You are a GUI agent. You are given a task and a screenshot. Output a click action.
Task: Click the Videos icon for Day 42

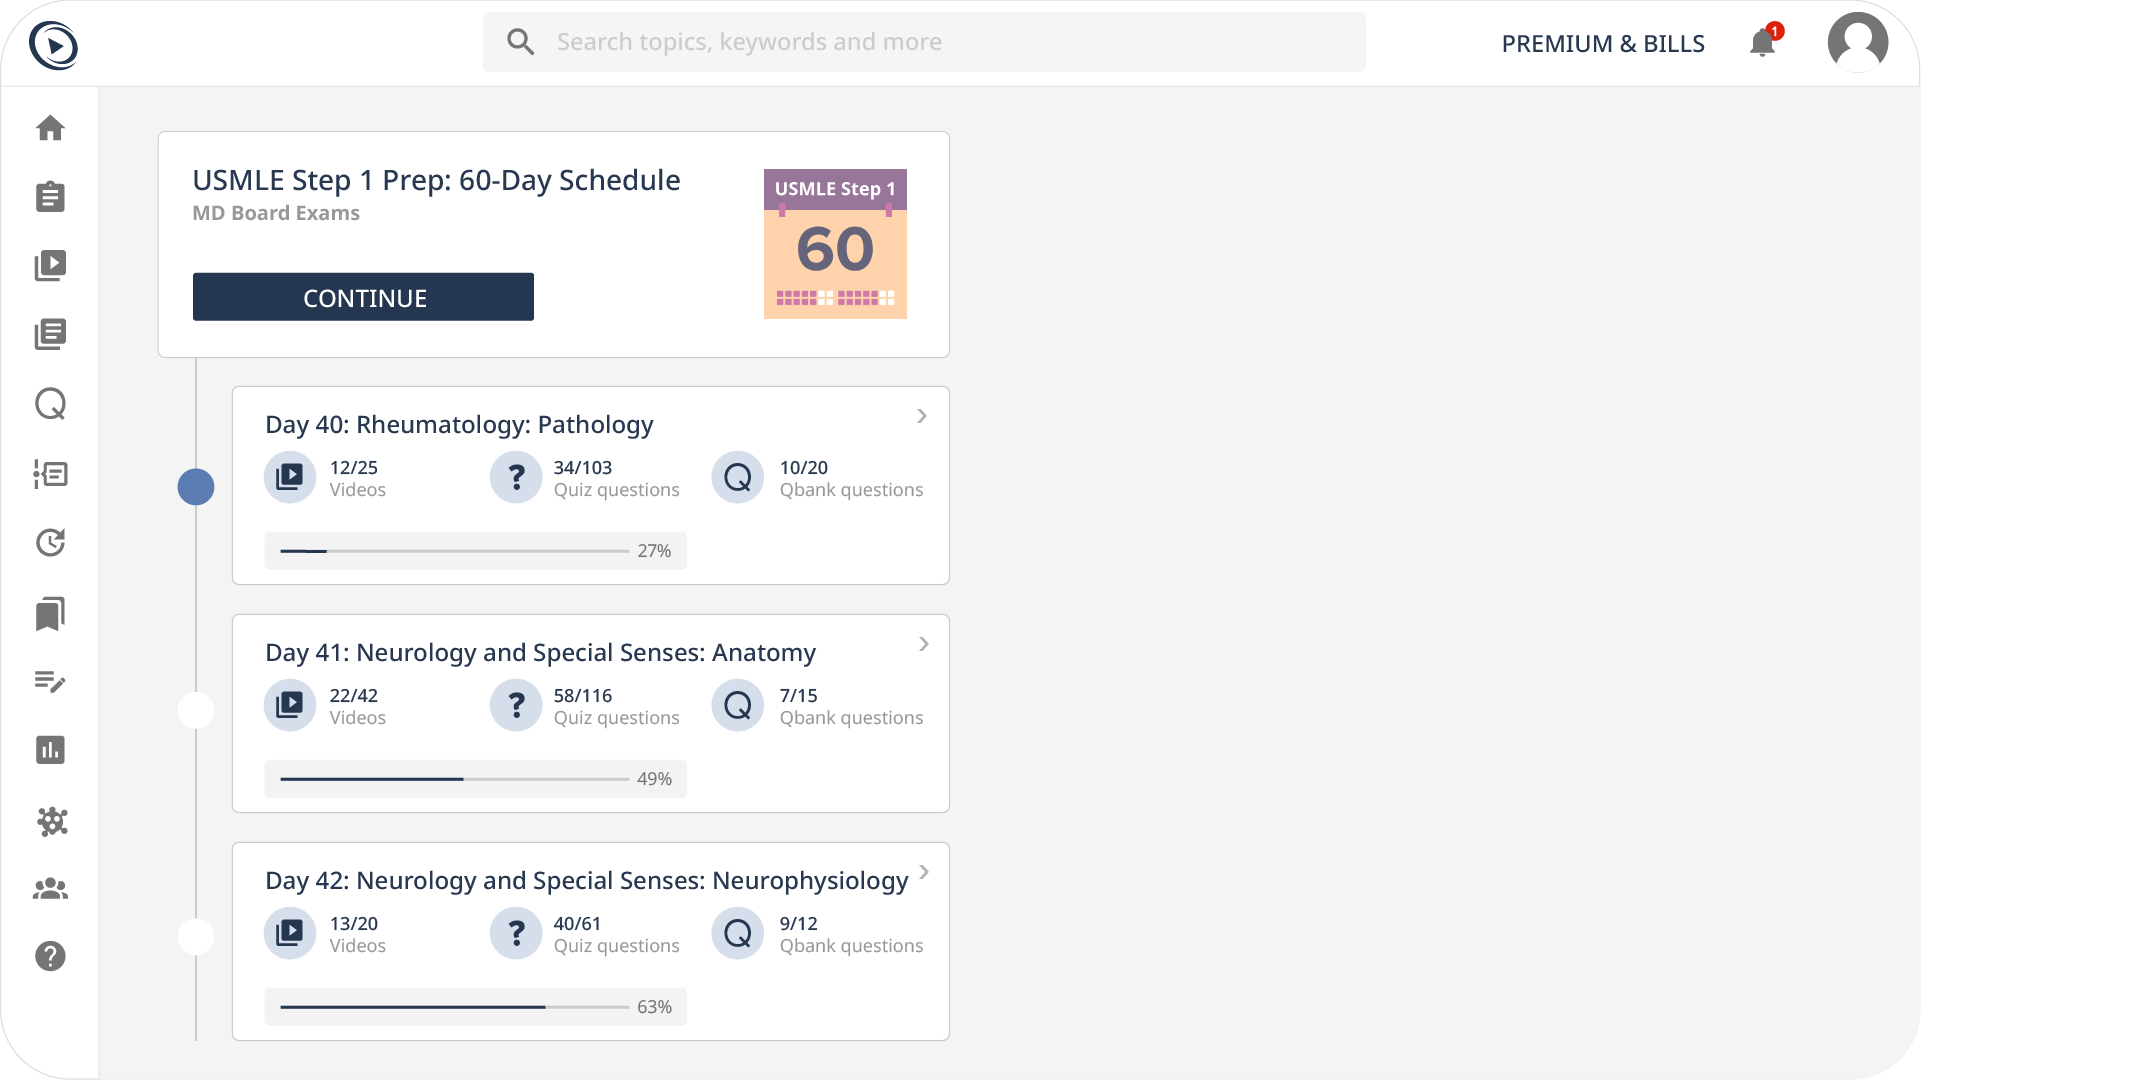(289, 933)
